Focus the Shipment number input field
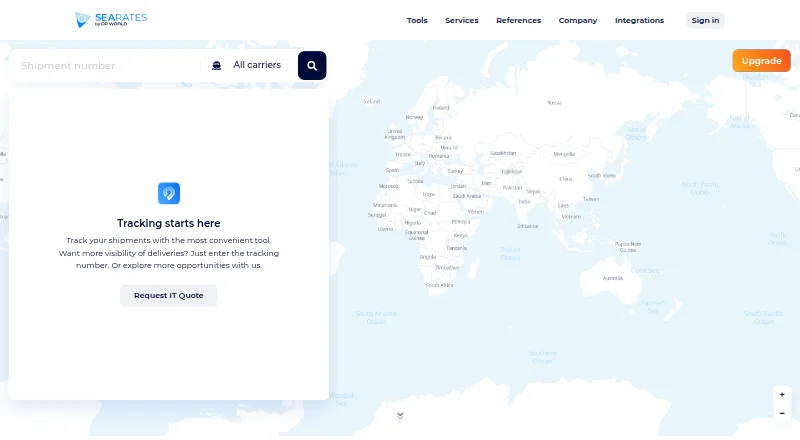The image size is (800, 440). click(107, 65)
